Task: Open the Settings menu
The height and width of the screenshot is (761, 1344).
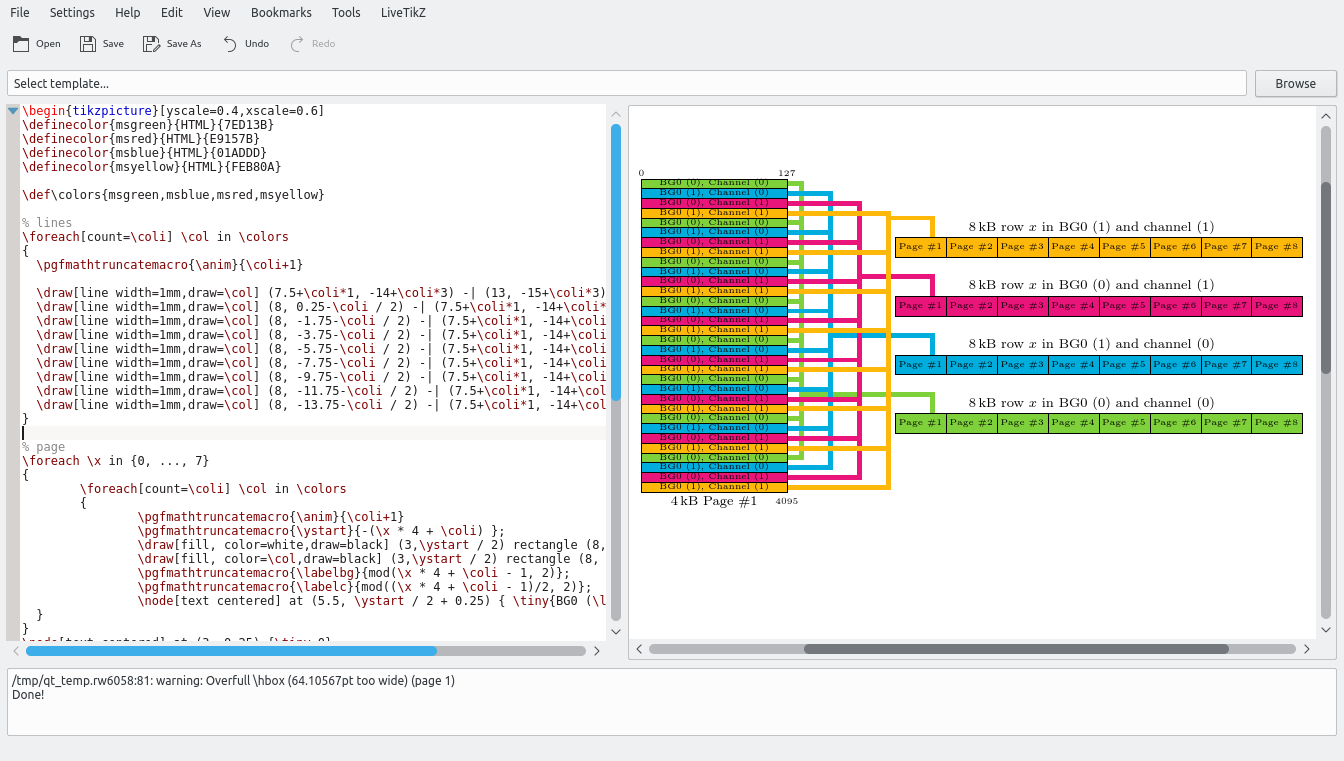Action: coord(72,12)
